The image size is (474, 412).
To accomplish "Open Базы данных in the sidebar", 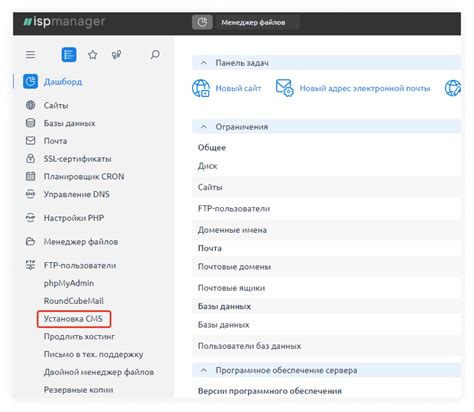I will click(x=69, y=123).
